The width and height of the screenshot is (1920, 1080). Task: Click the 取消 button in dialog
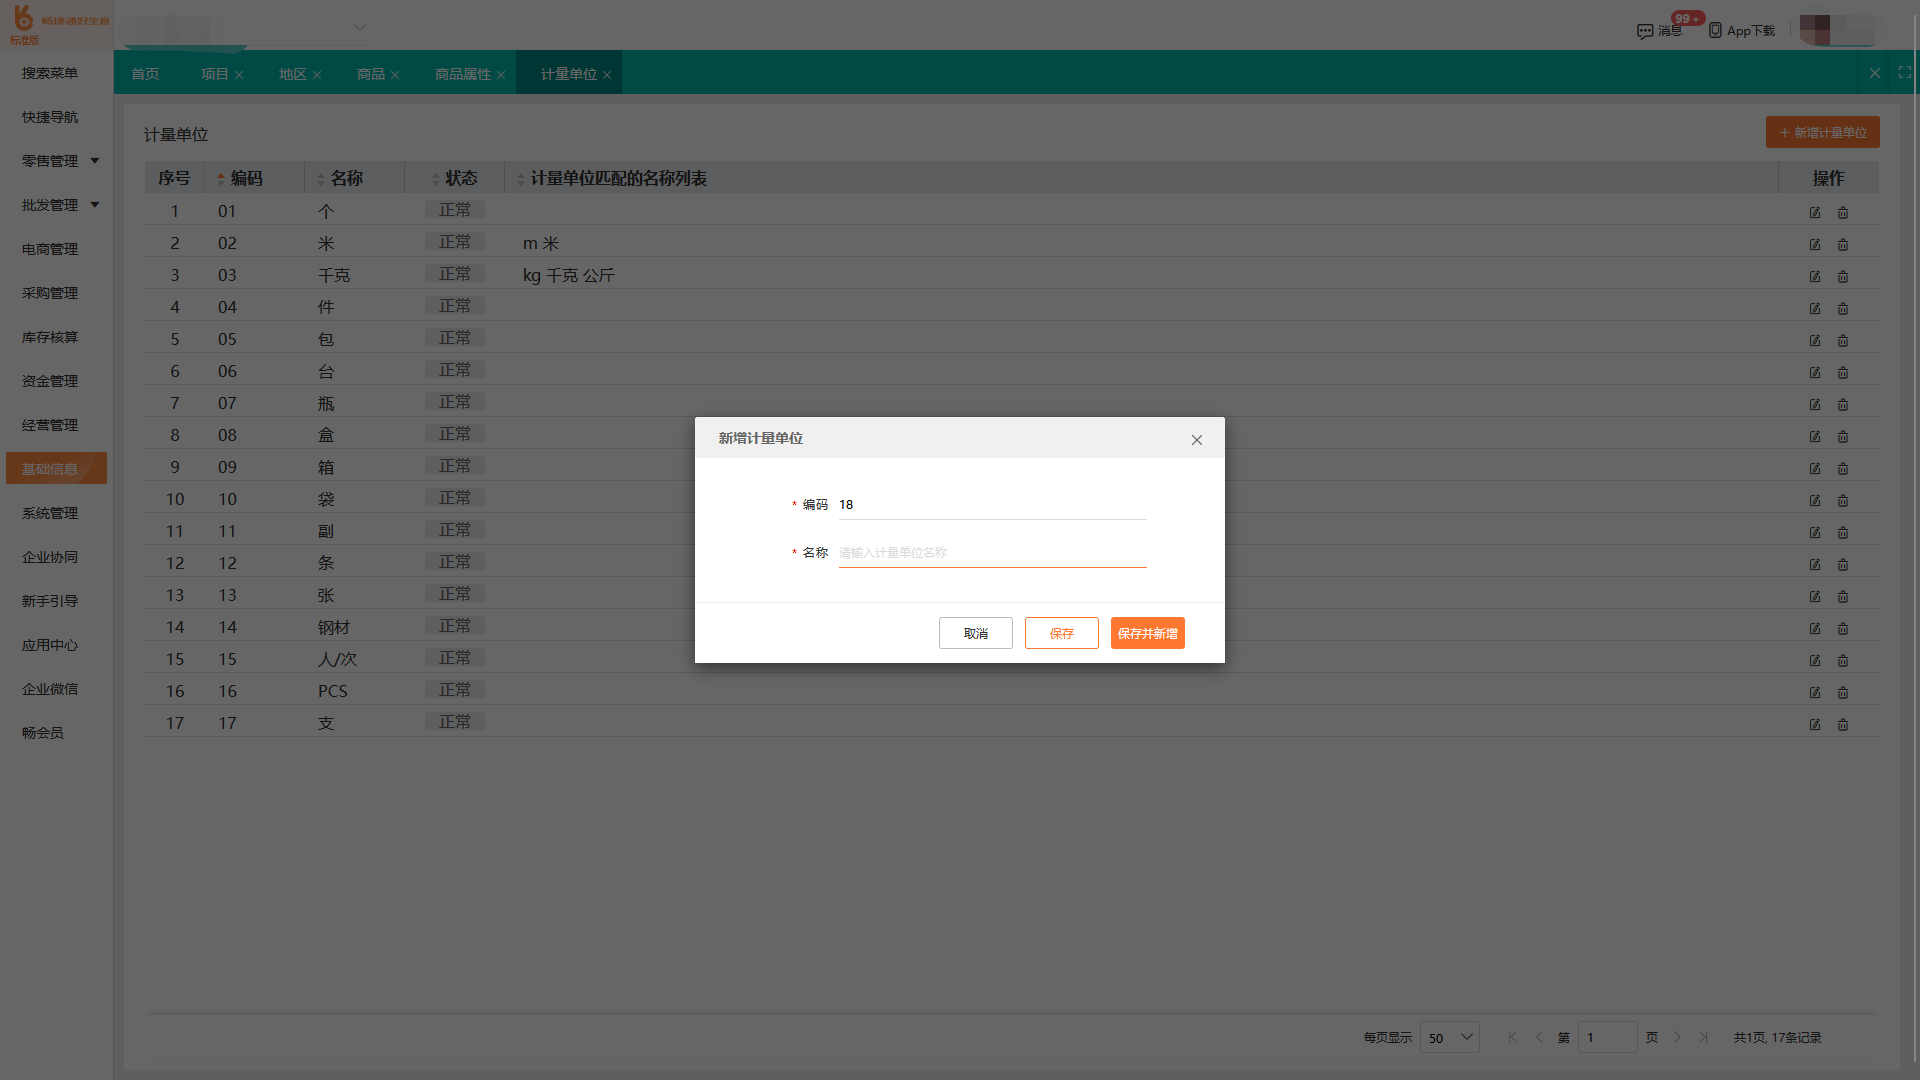[976, 633]
